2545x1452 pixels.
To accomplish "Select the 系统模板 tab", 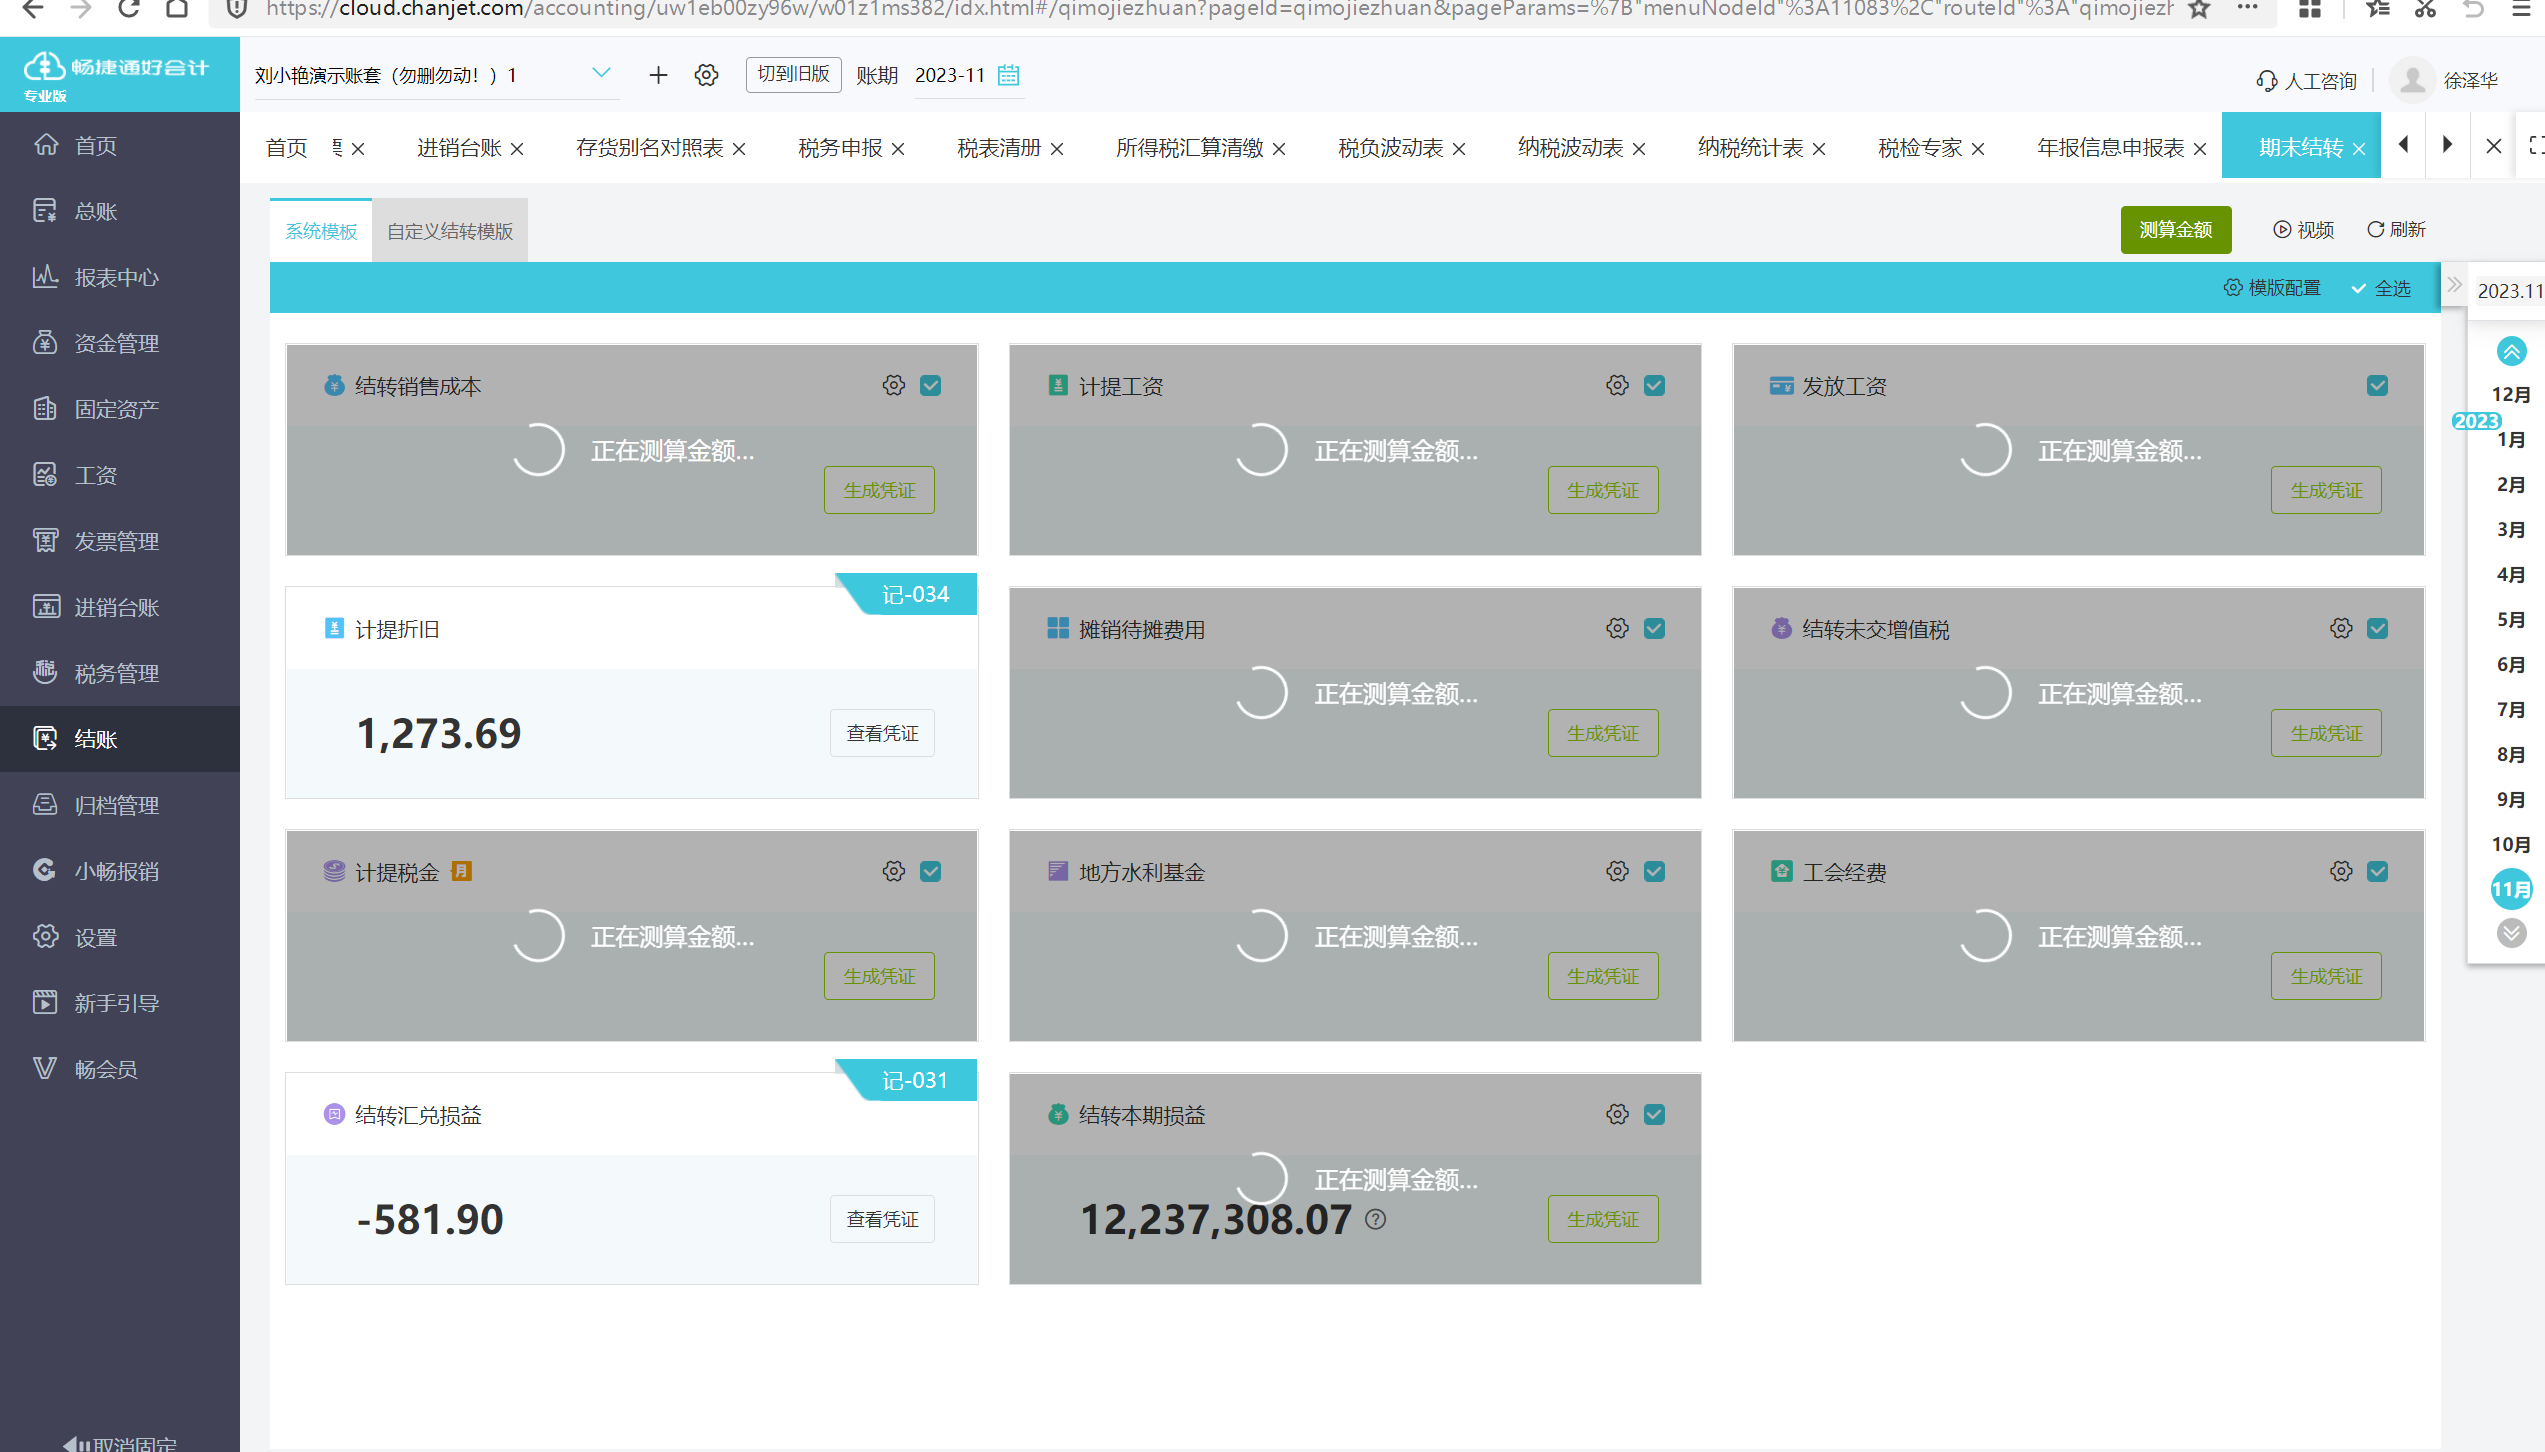I will click(x=322, y=229).
